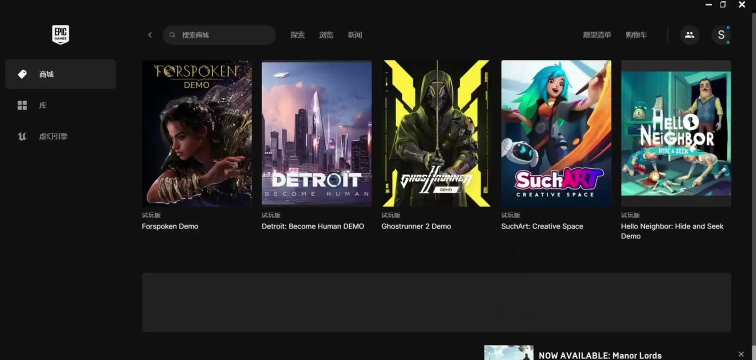
Task: Click the store price-tag icon in the sidebar
Action: point(22,74)
